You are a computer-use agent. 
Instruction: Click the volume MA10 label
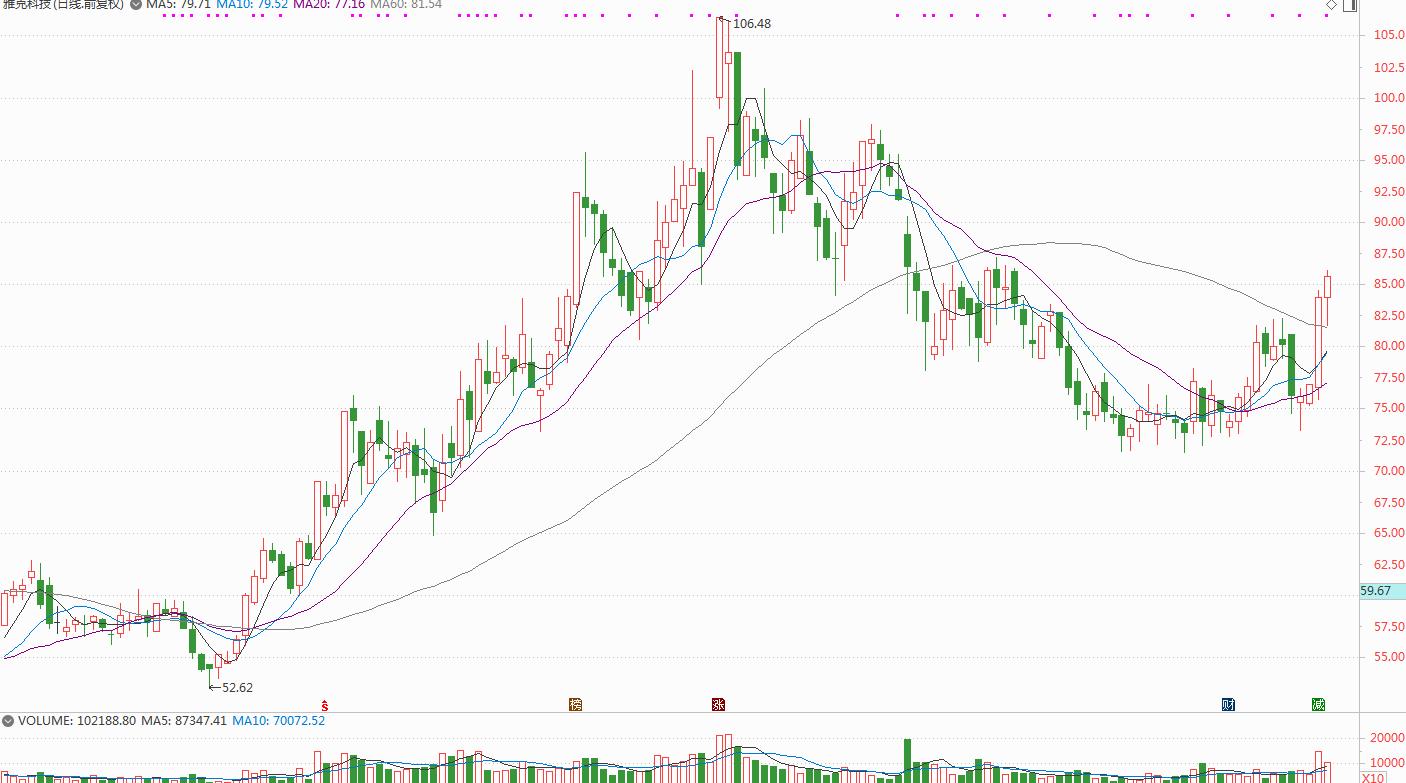(278, 721)
